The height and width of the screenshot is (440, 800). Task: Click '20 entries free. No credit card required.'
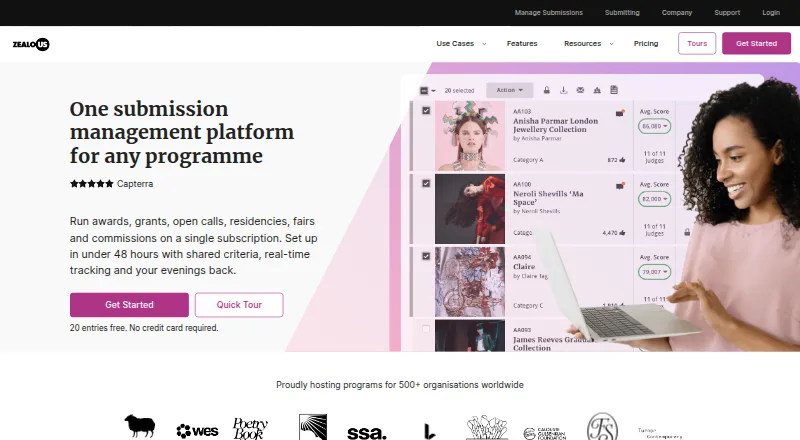144,328
